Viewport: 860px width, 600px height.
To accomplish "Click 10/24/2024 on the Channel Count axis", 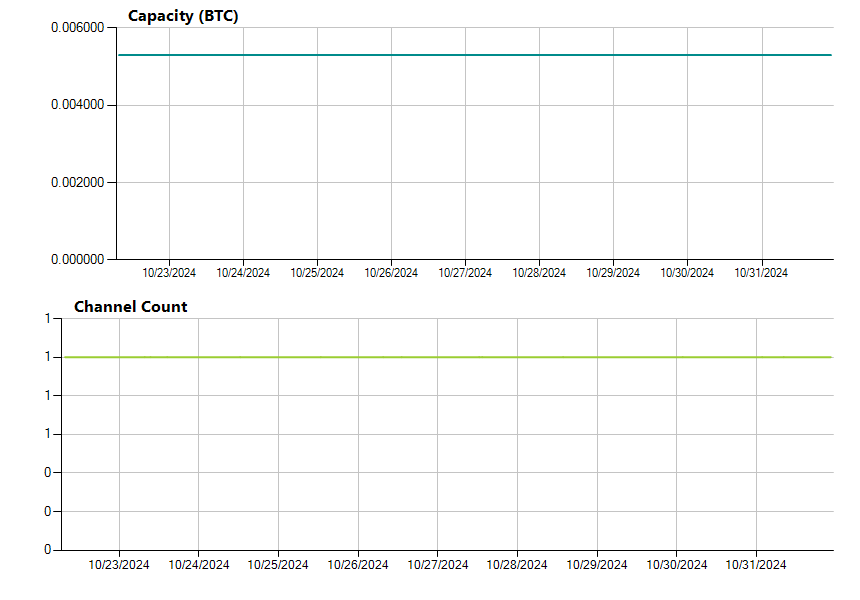I will coord(199,565).
